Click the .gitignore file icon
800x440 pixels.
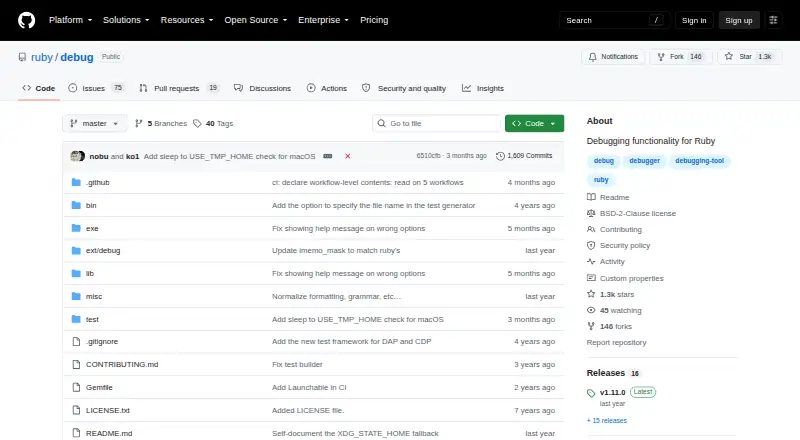click(x=76, y=341)
